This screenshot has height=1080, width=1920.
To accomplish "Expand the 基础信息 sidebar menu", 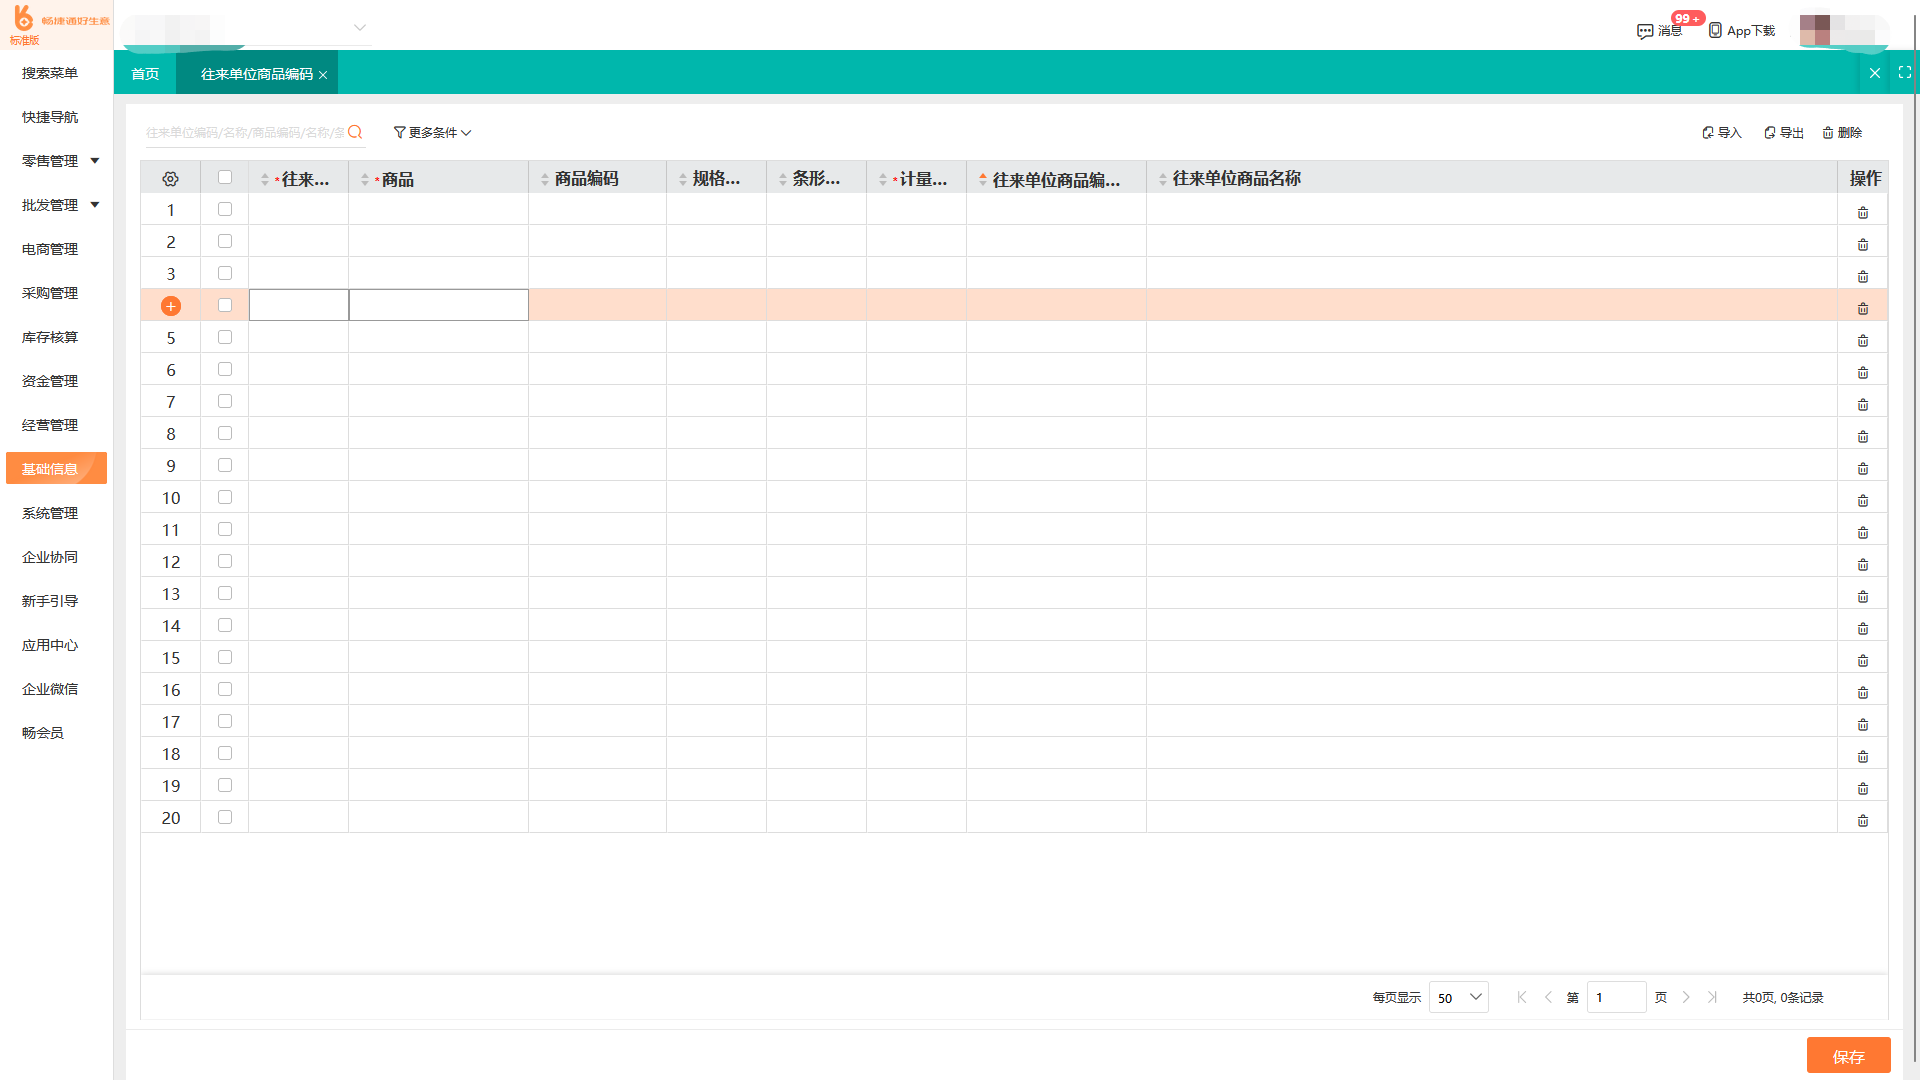I will 51,468.
